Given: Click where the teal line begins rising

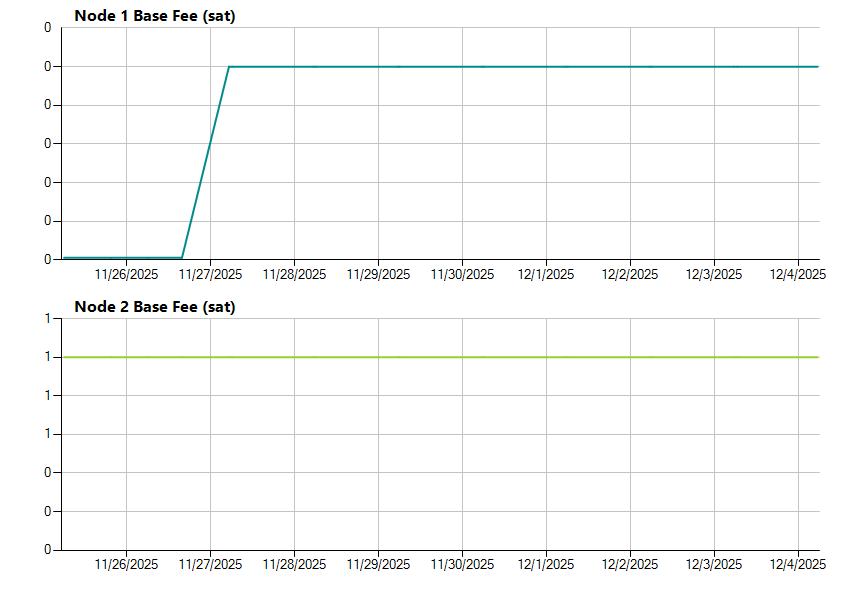Looking at the screenshot, I should coord(182,258).
